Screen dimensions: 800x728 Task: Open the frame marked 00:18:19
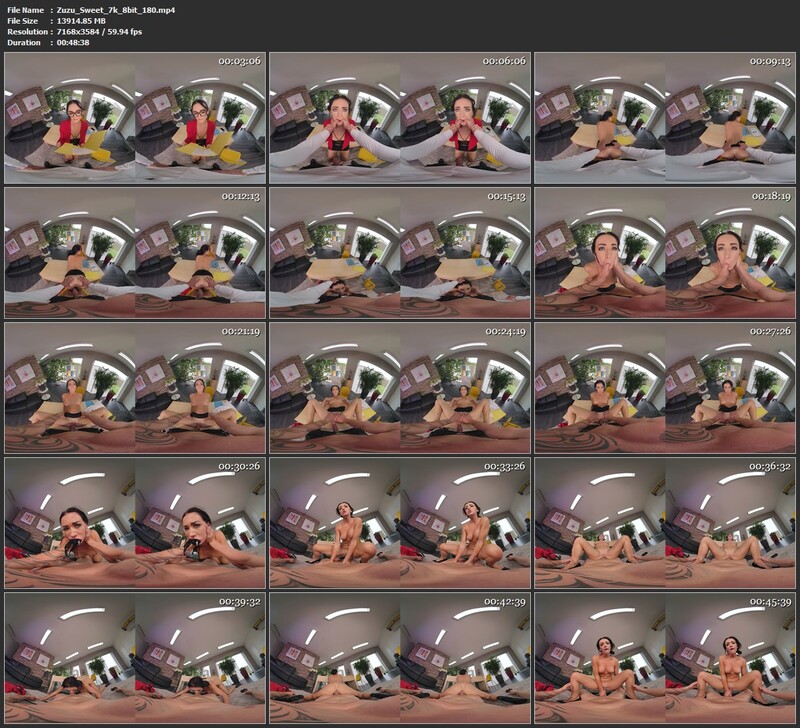pos(665,252)
